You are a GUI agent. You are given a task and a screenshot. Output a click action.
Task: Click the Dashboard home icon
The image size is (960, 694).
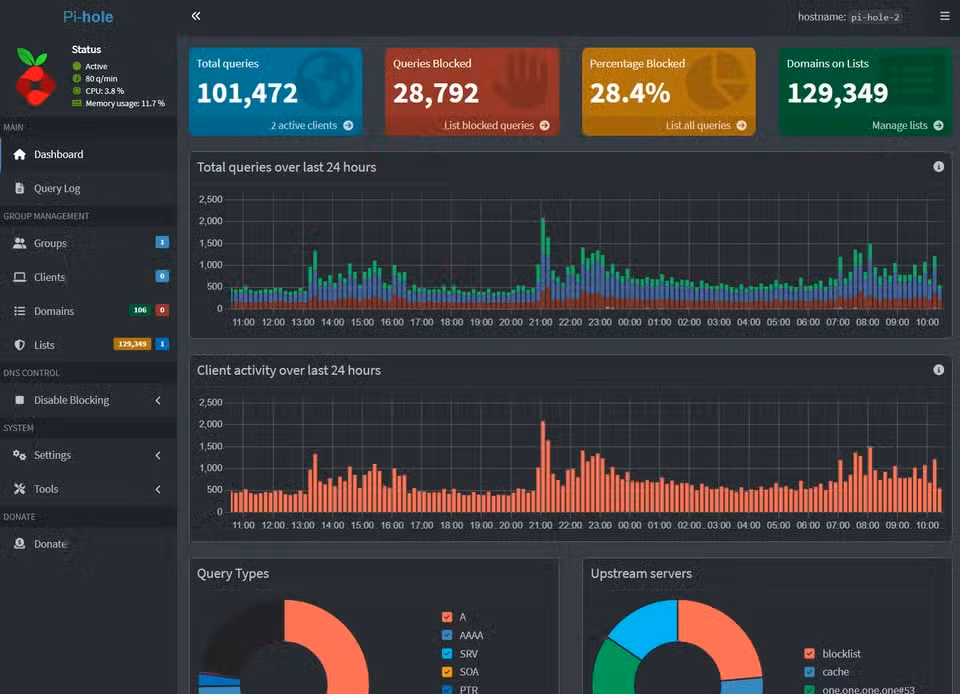(20, 154)
